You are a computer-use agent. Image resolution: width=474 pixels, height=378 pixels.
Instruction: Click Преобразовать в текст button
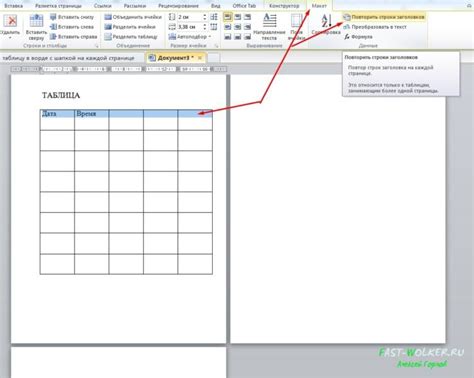coord(375,27)
